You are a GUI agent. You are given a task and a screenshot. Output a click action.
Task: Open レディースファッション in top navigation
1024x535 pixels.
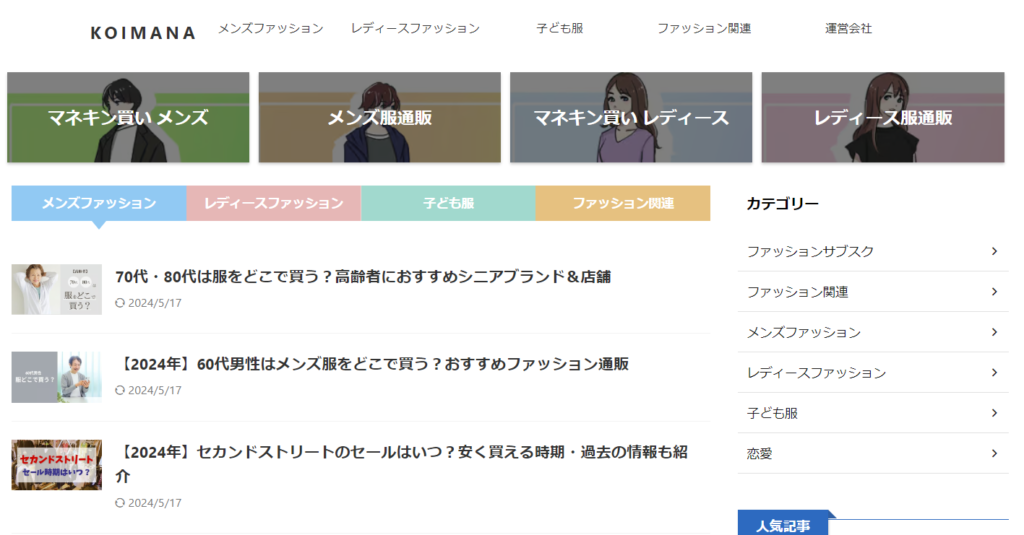tap(415, 28)
